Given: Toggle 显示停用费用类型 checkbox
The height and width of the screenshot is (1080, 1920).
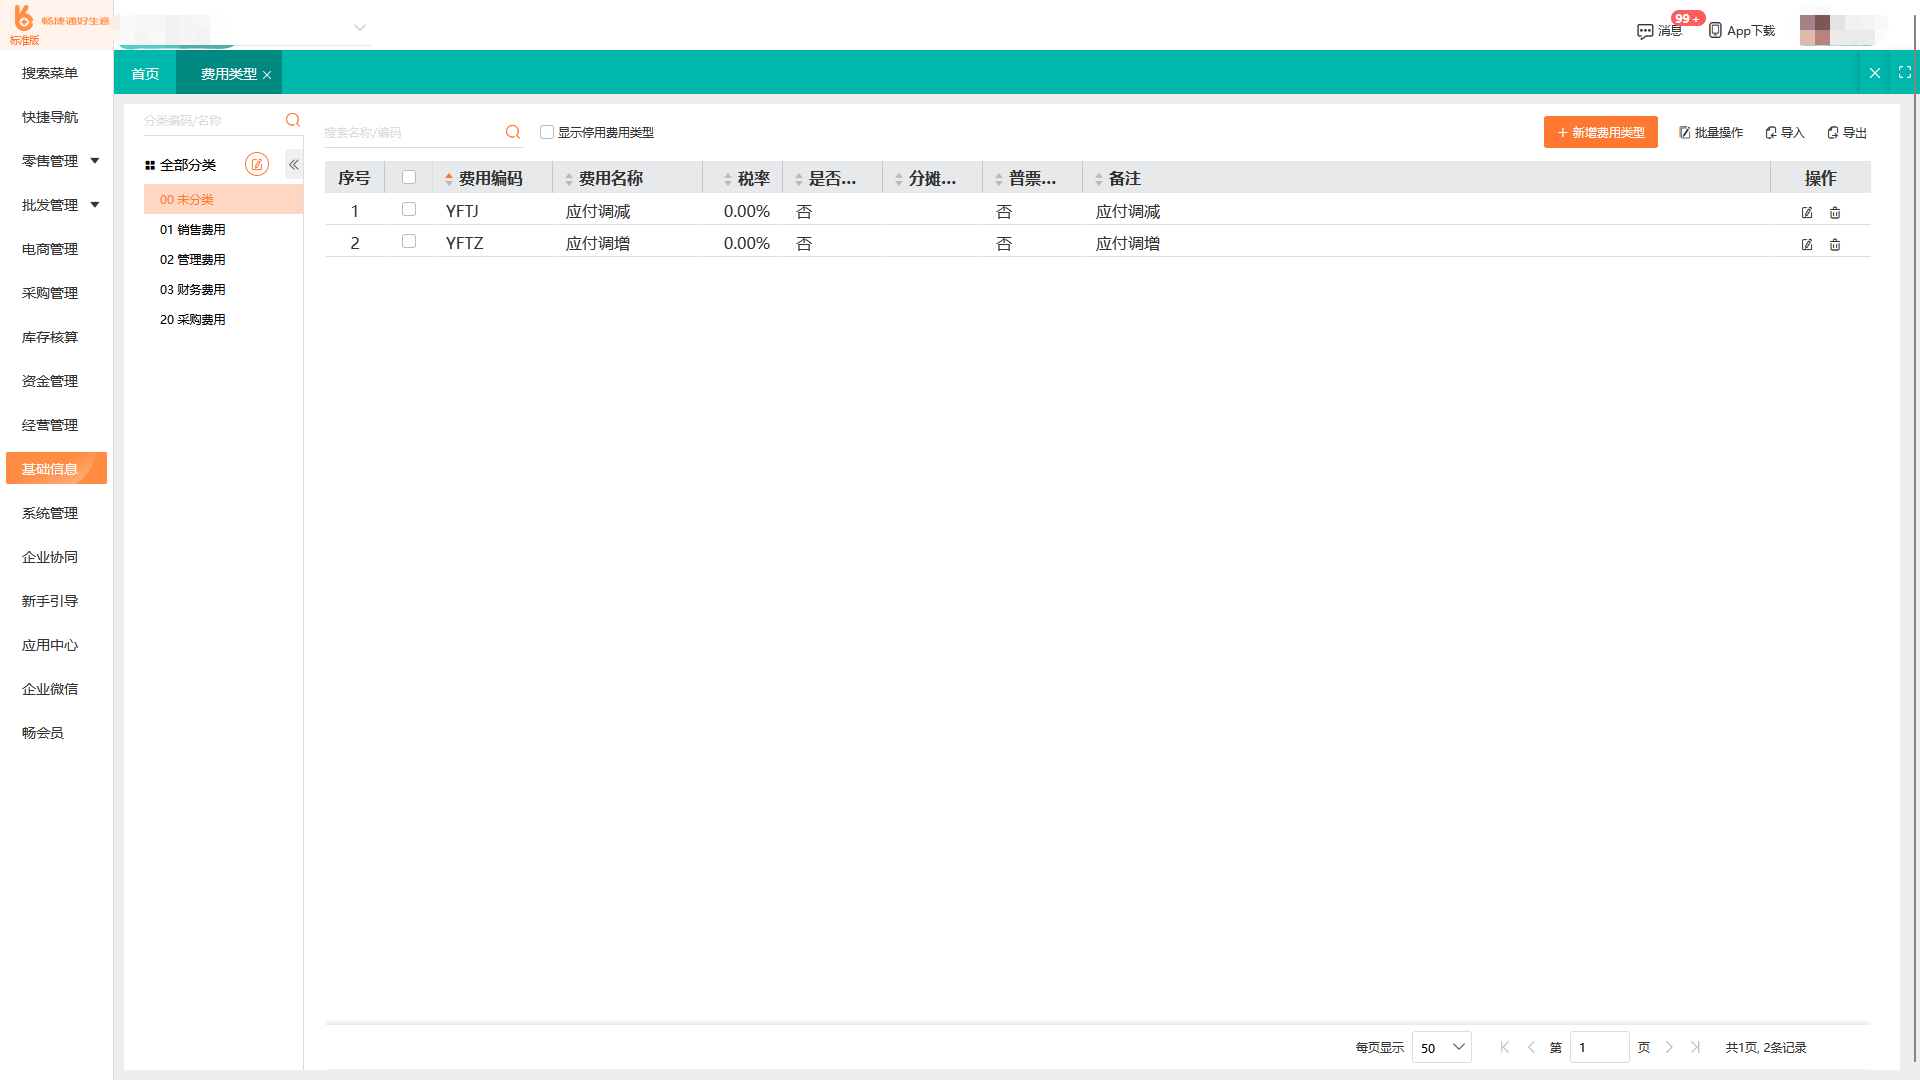Looking at the screenshot, I should tap(546, 132).
